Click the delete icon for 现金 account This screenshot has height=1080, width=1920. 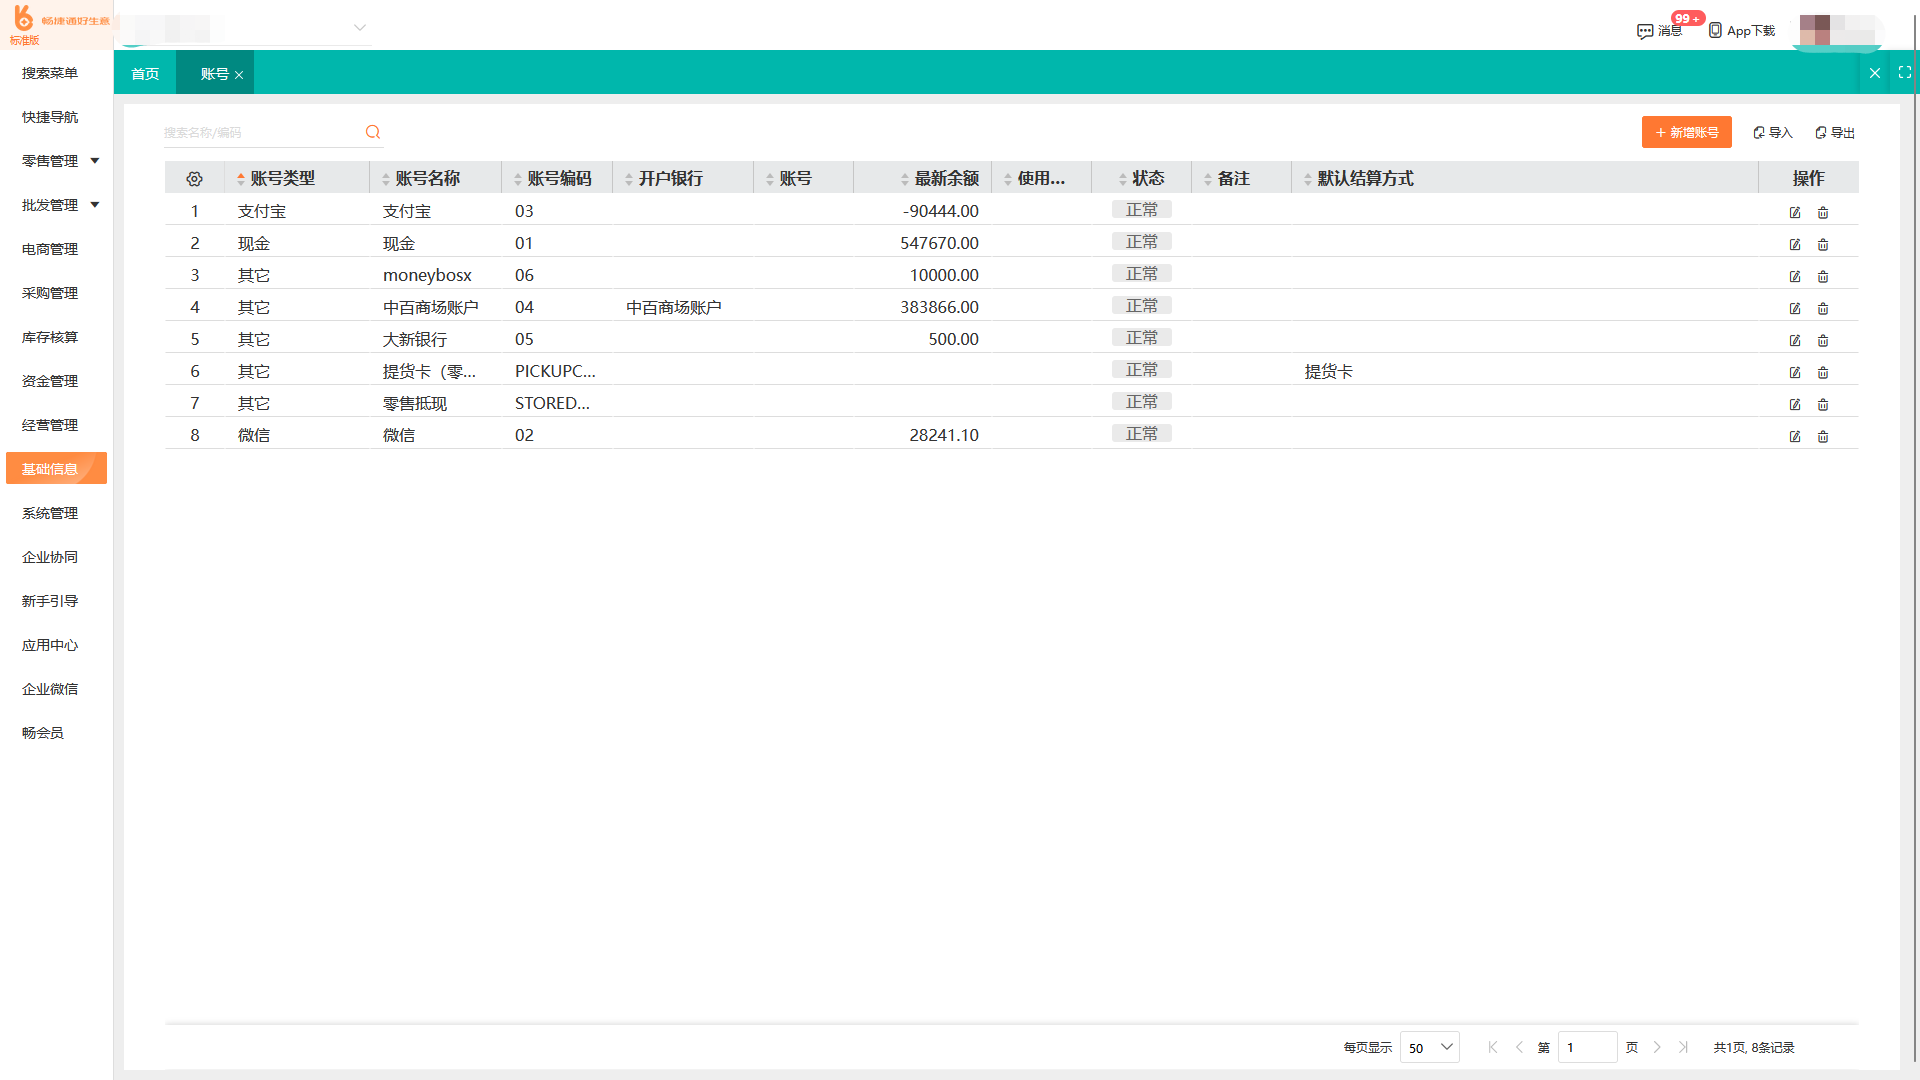pos(1824,243)
